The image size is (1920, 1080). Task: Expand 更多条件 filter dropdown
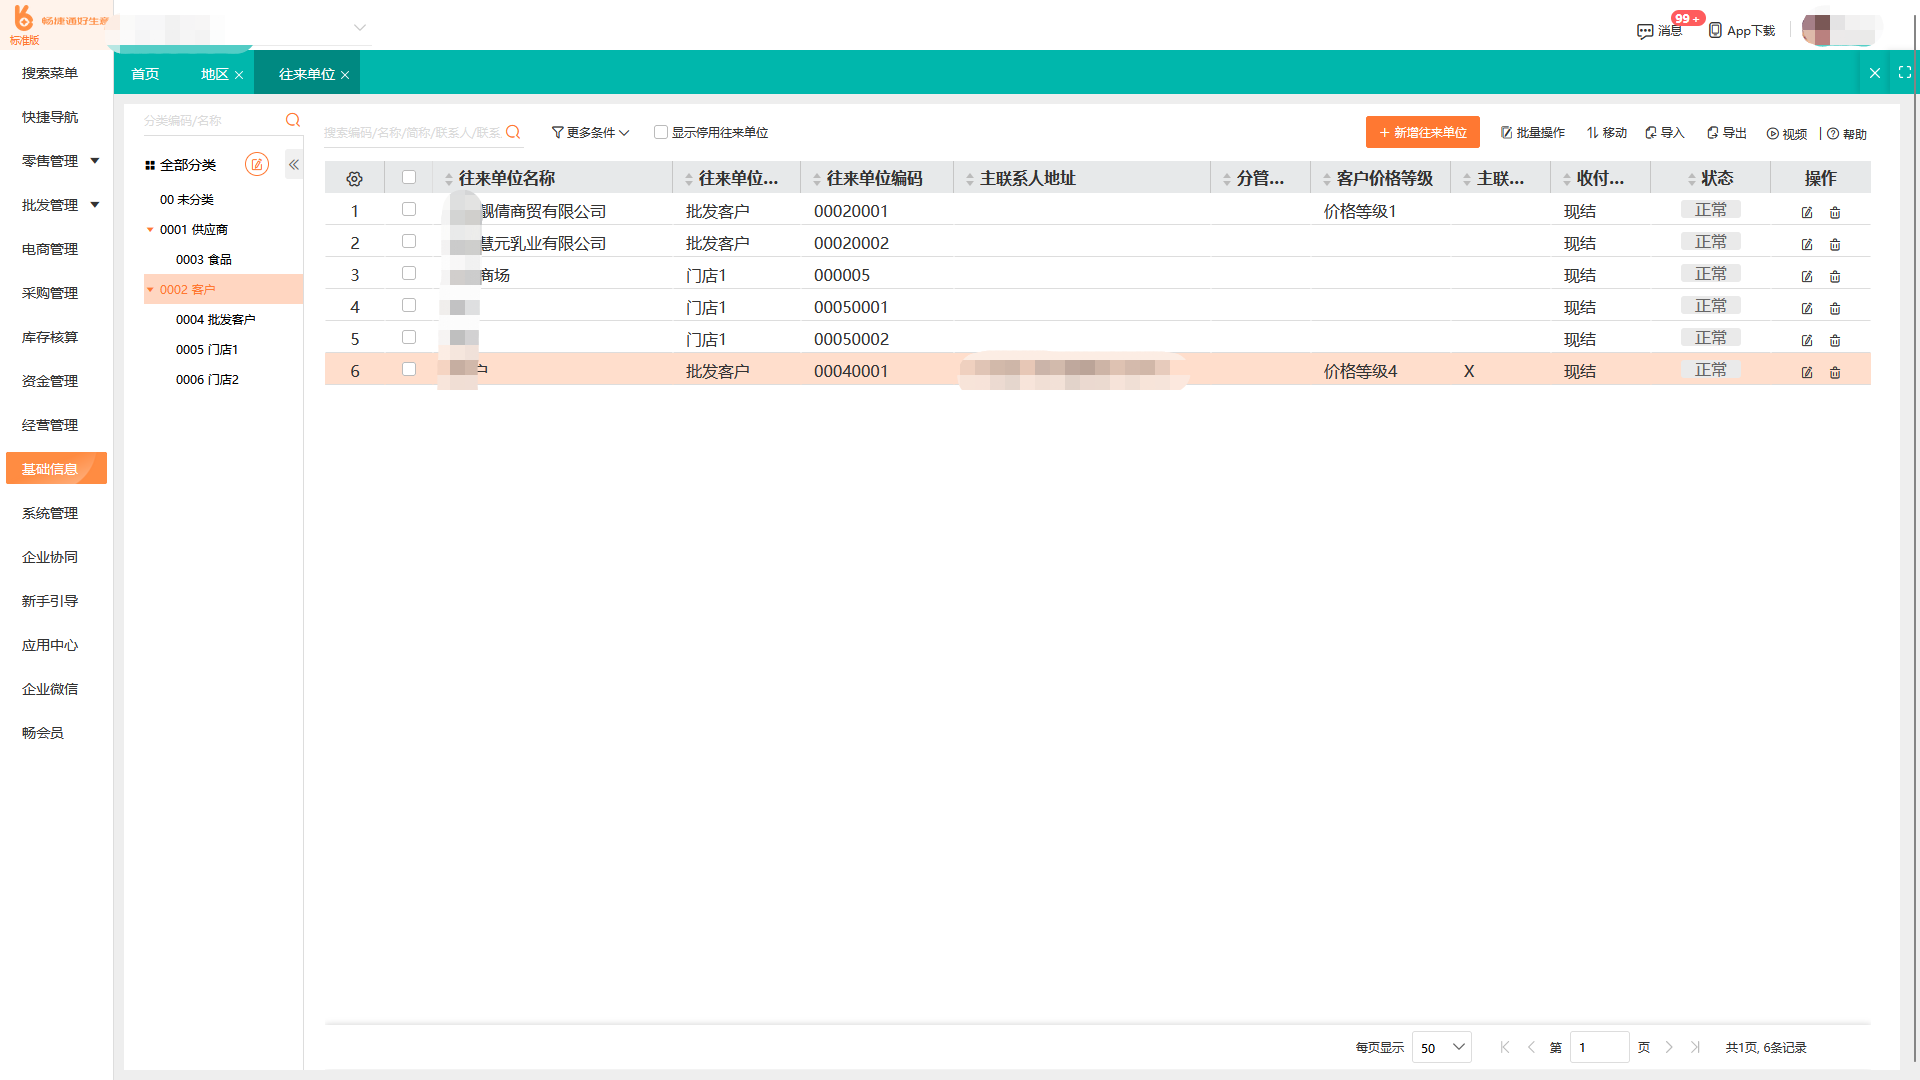tap(593, 131)
